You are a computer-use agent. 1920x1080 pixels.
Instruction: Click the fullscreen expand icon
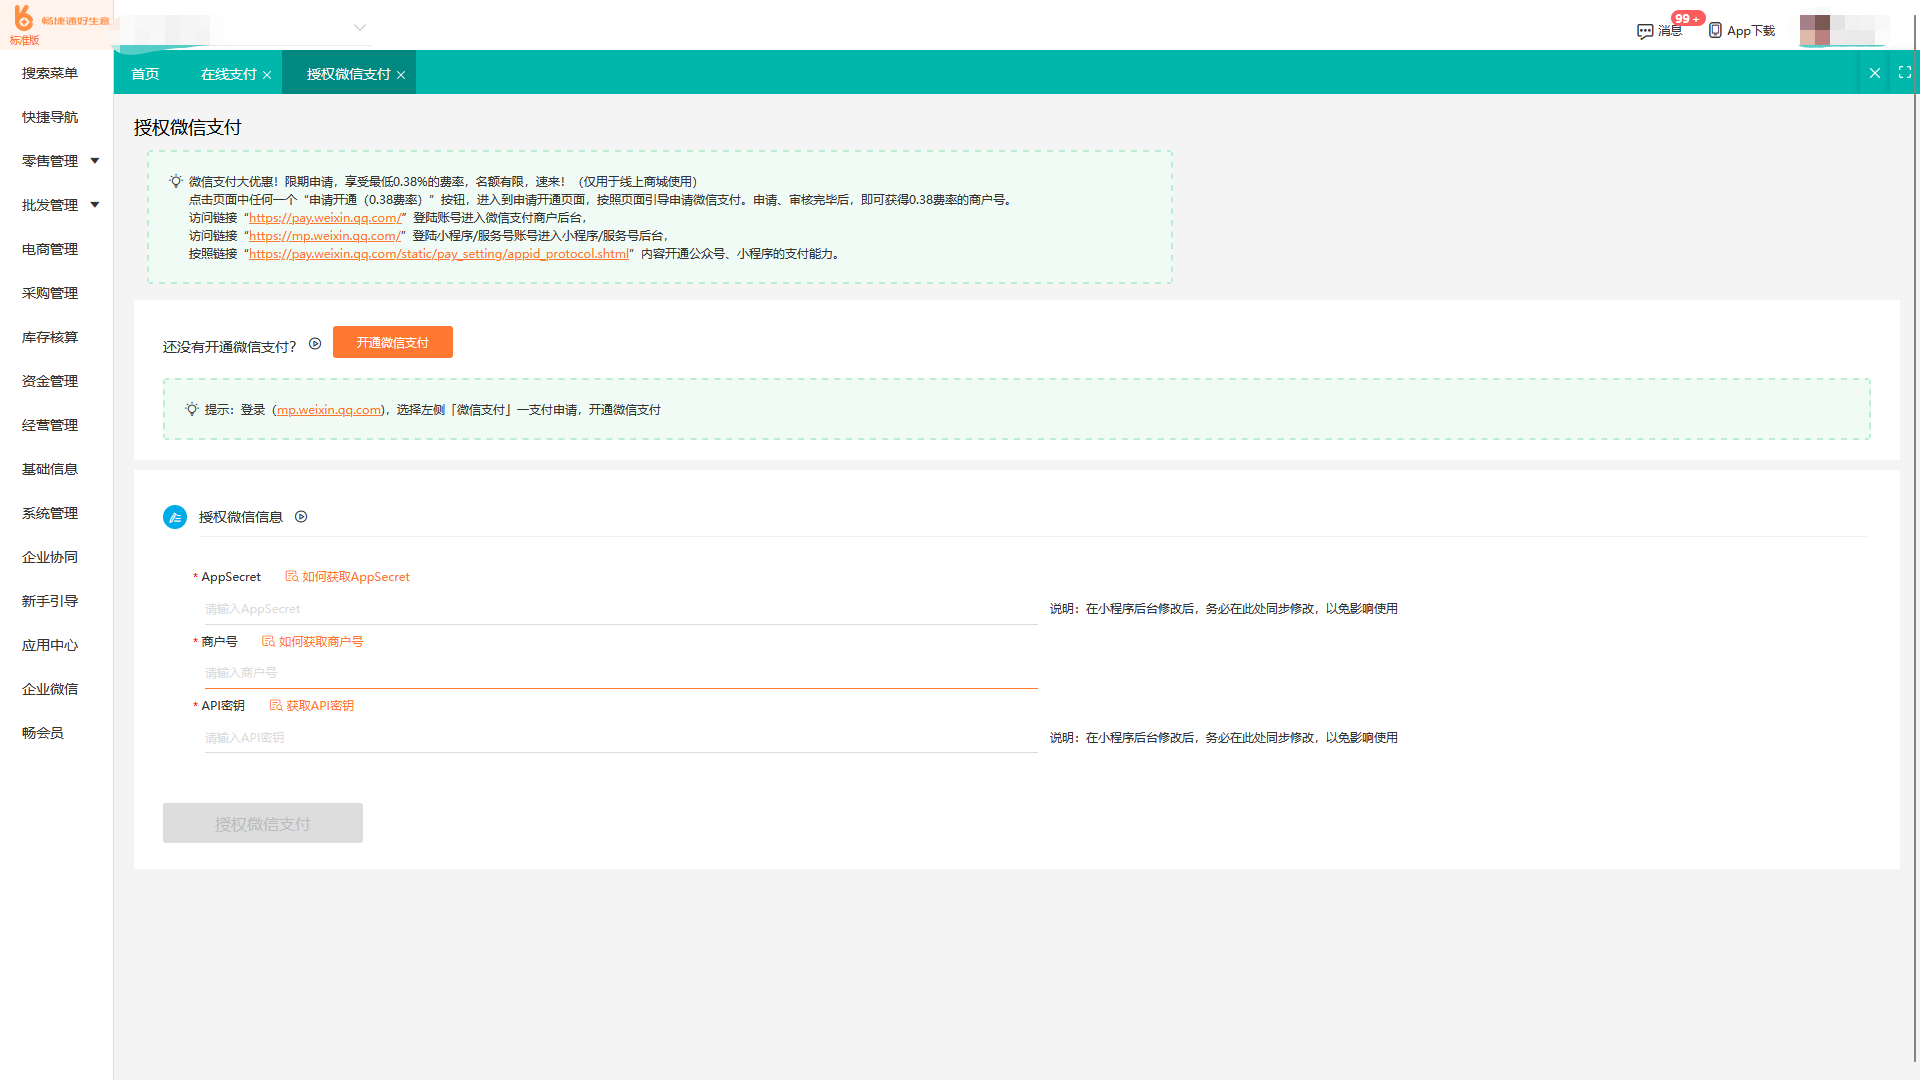1904,73
